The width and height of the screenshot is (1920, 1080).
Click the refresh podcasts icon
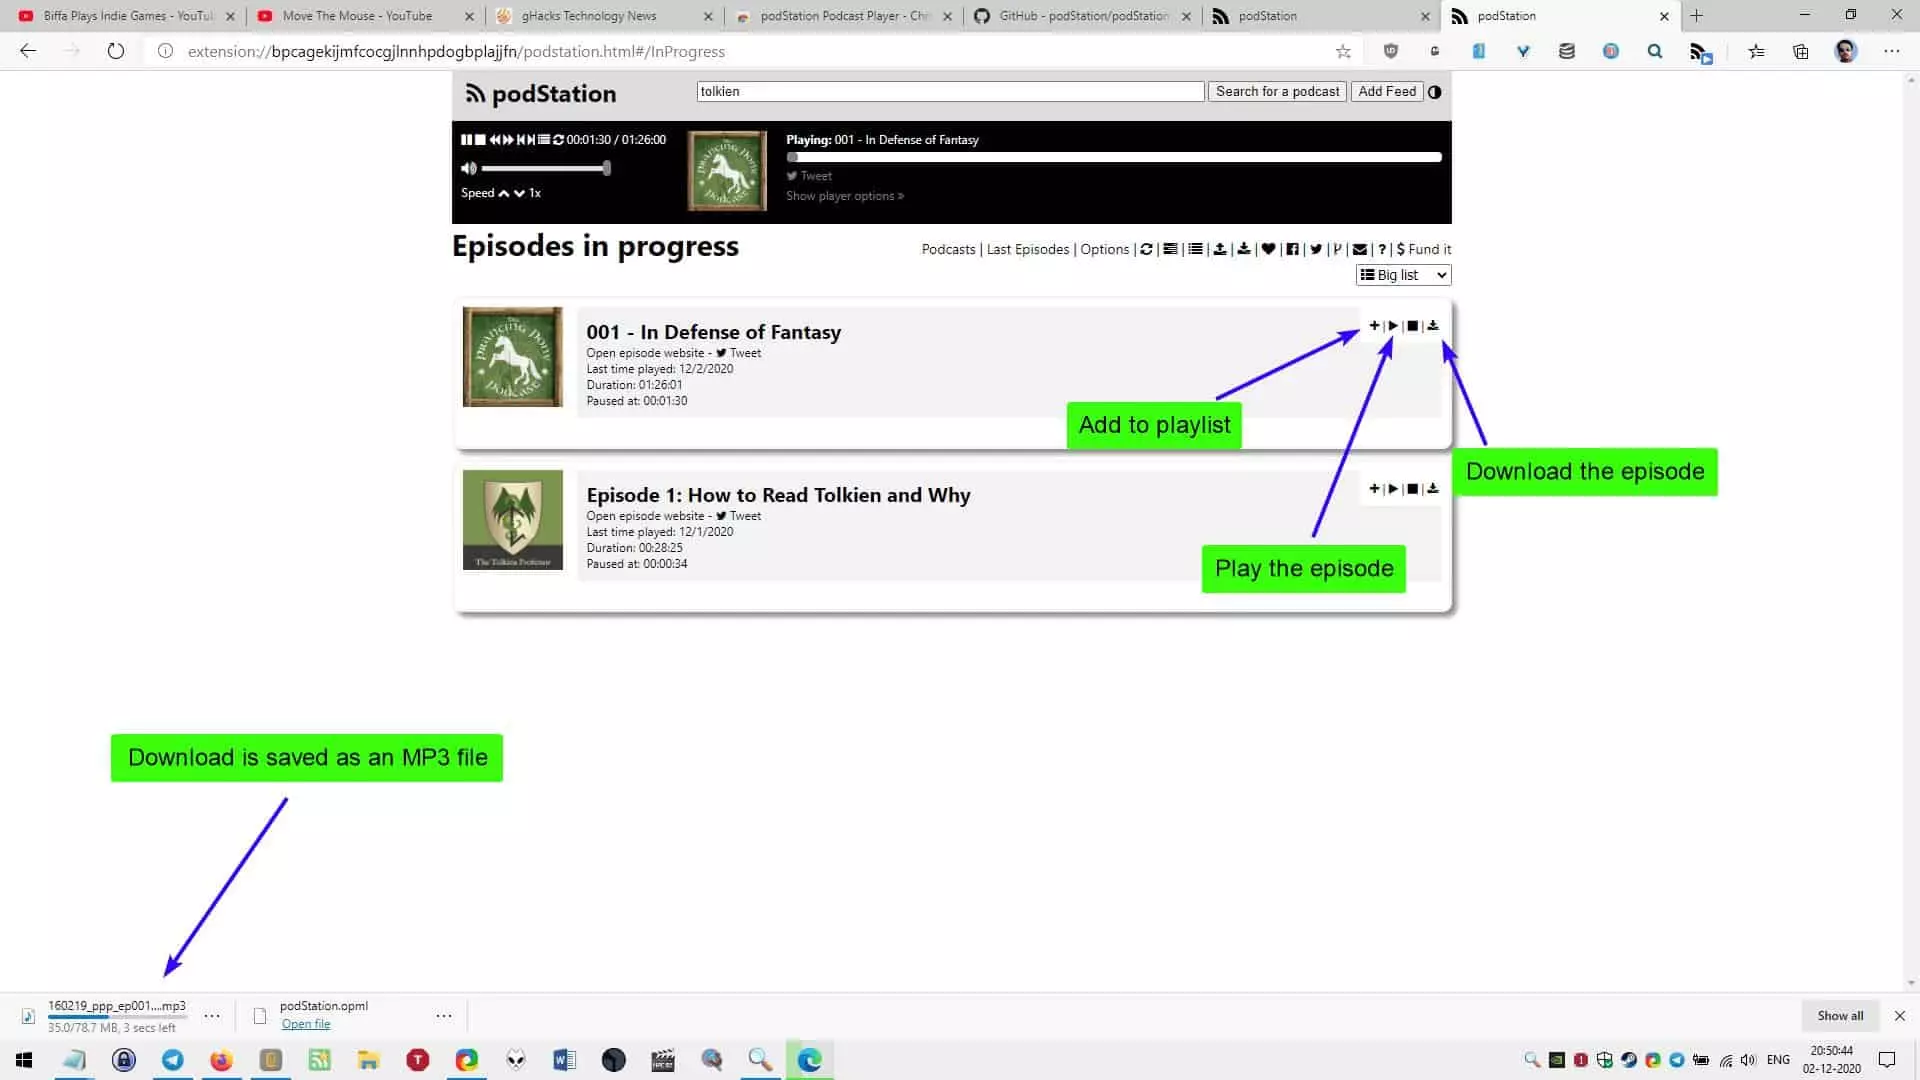pos(1147,249)
